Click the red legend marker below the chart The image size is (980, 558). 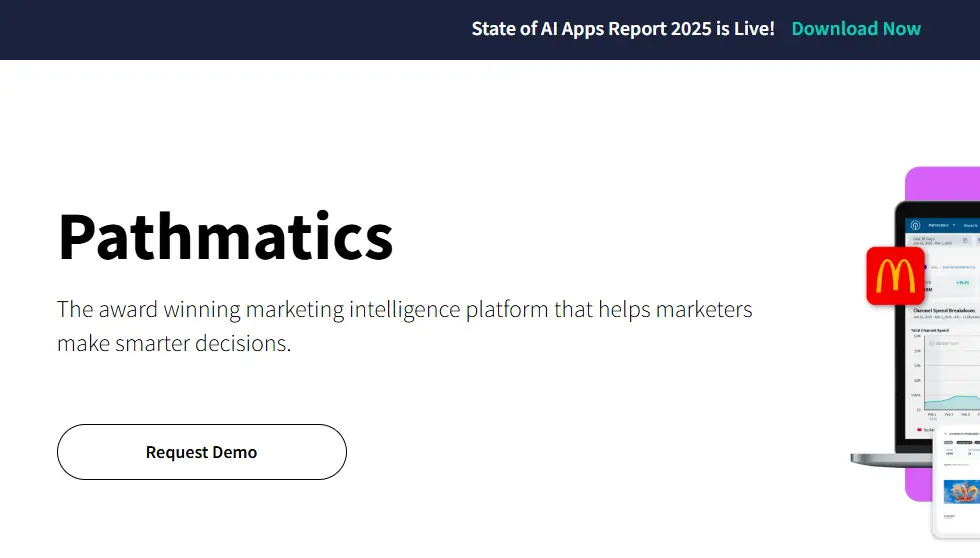tap(919, 429)
